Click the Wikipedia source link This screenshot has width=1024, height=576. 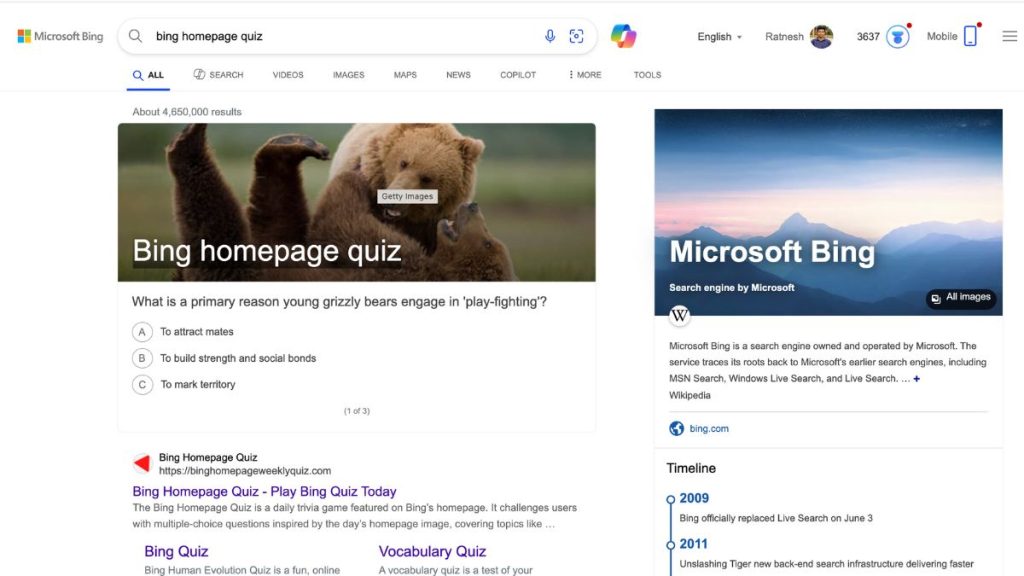[x=690, y=395]
